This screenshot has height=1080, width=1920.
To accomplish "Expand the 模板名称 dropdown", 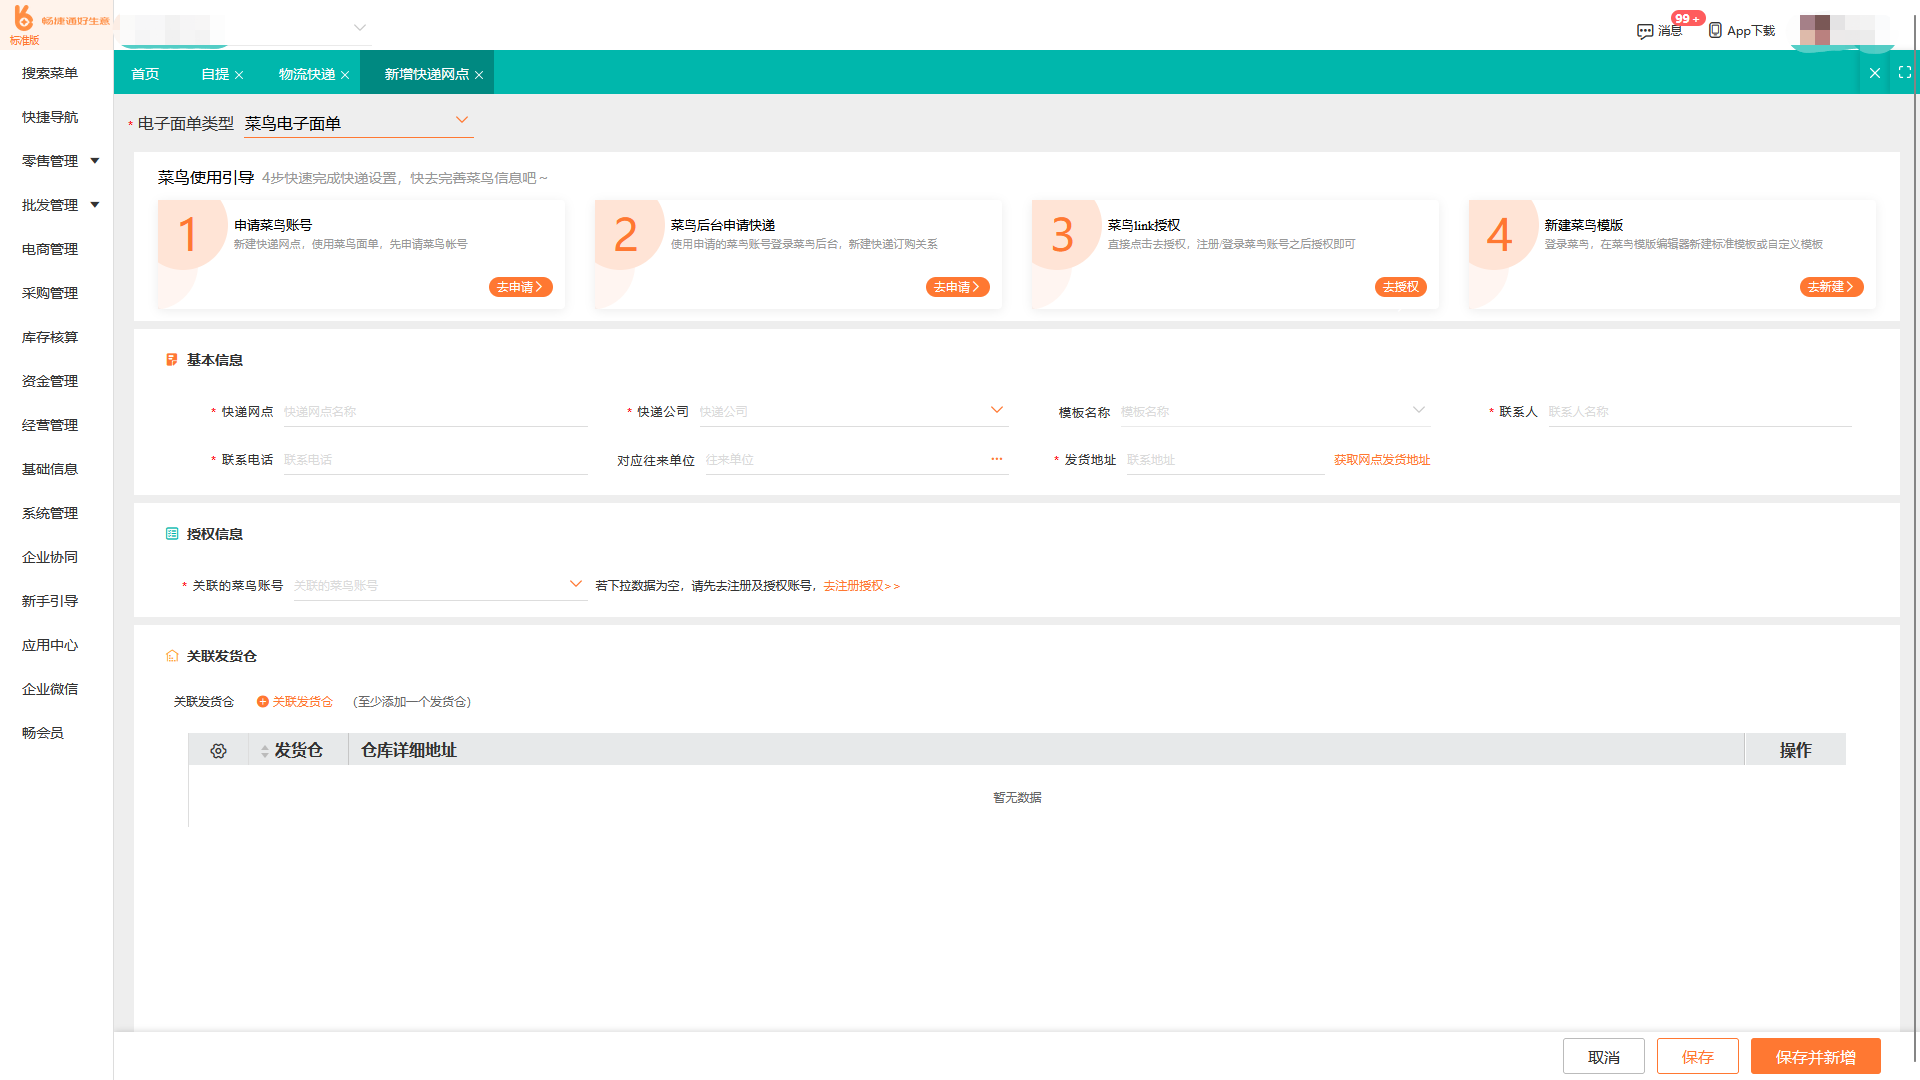I will coord(1416,410).
